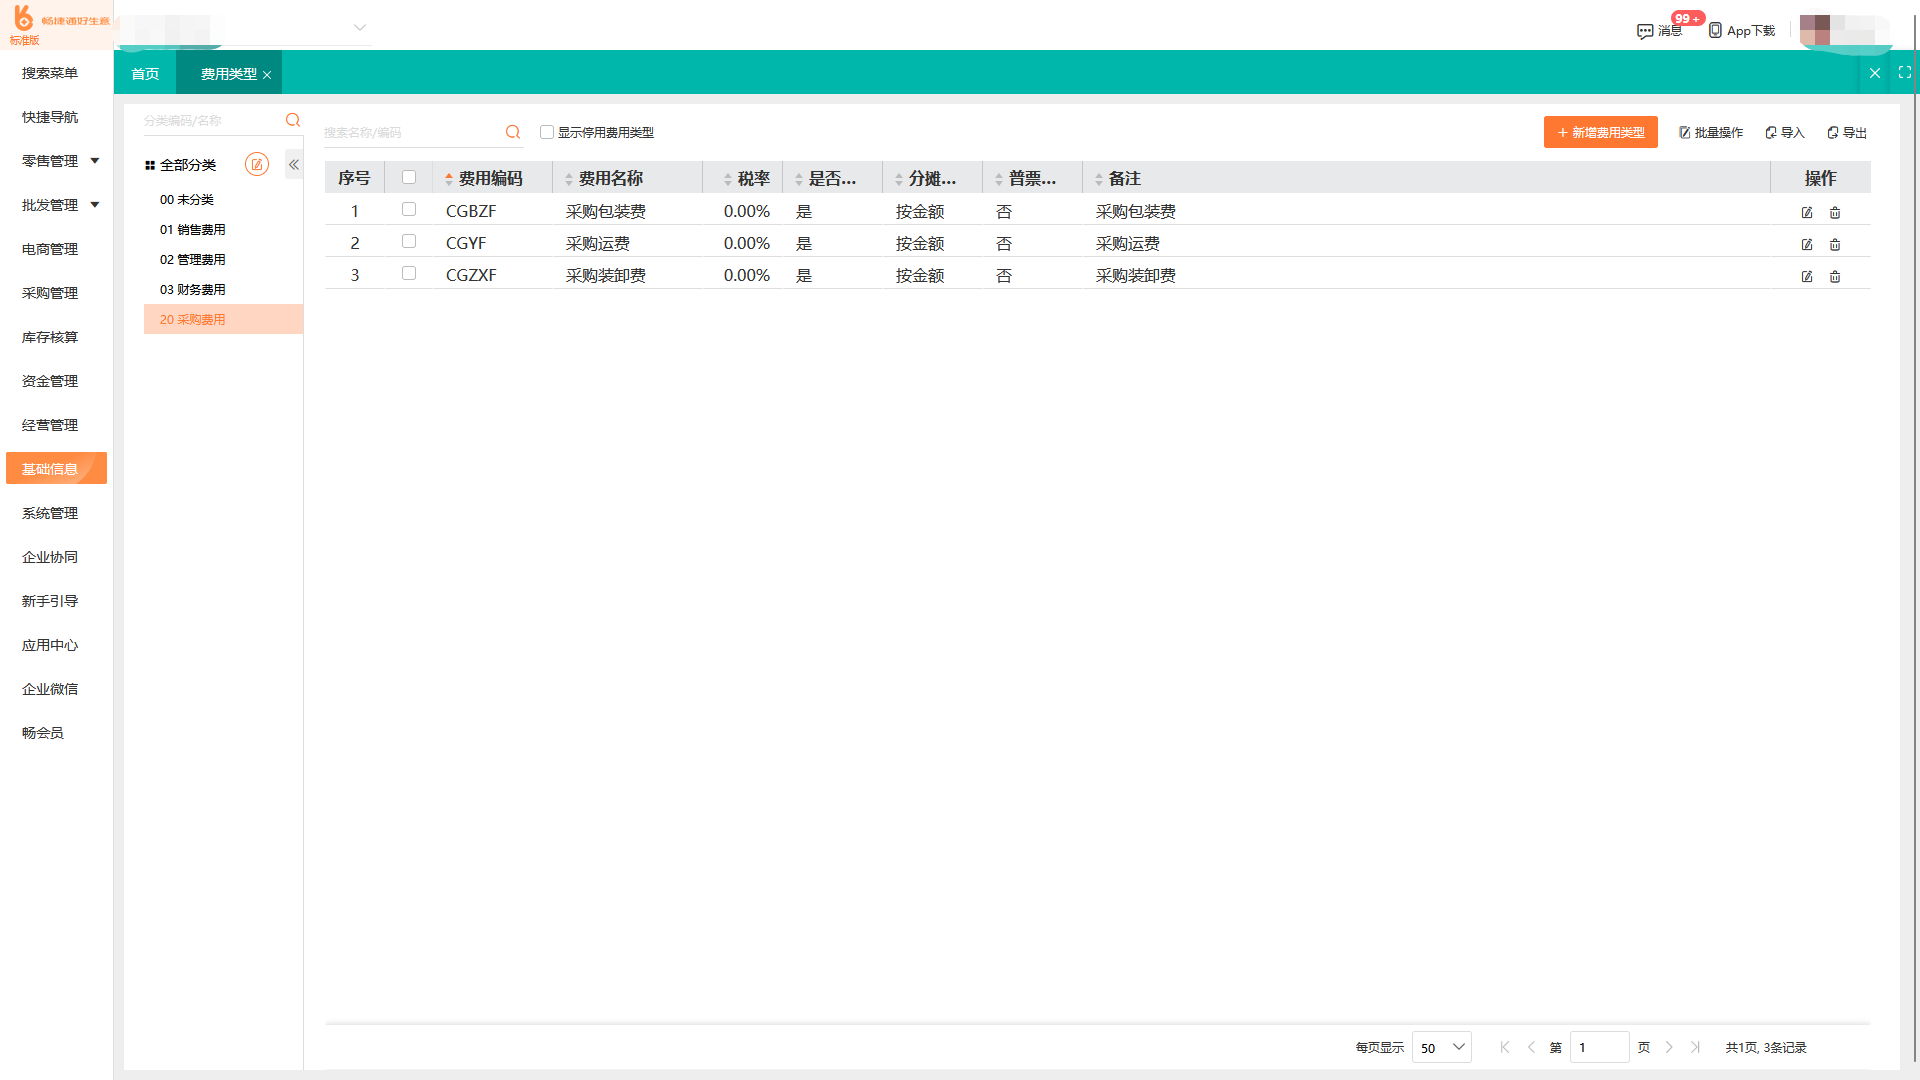Click the edit icon for CGBZF row
Screen dimensions: 1920x1080
tap(1807, 212)
